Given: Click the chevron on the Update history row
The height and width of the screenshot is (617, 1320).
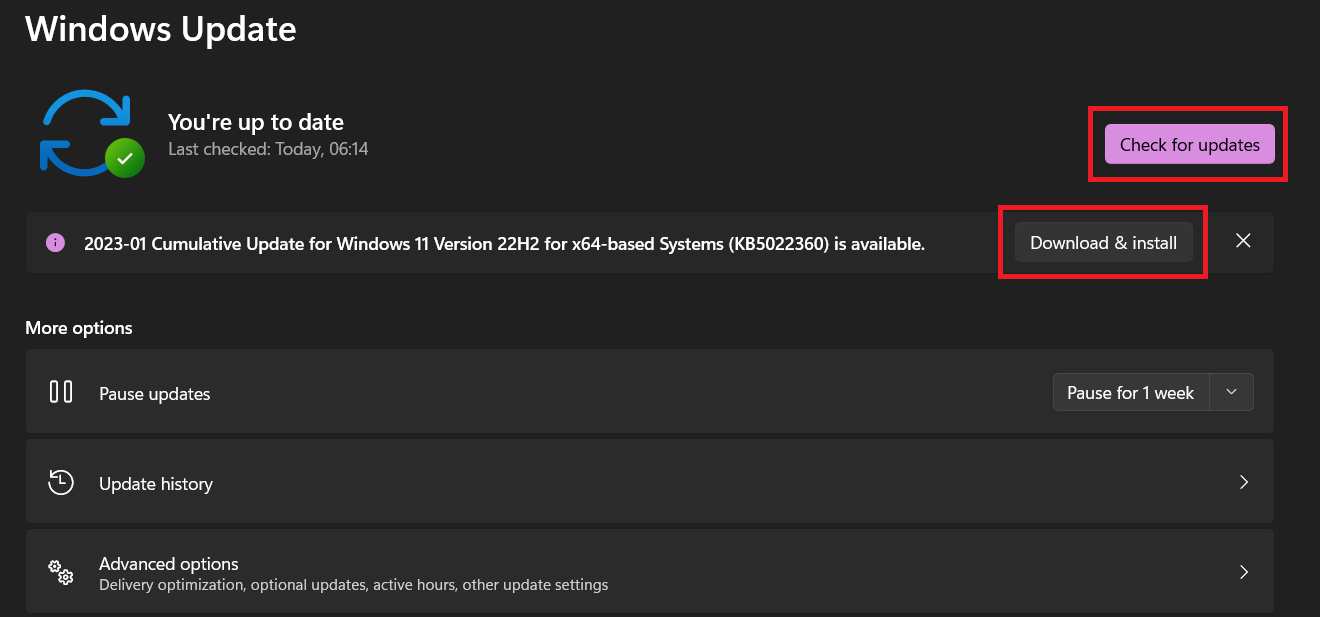Looking at the screenshot, I should coord(1243,481).
